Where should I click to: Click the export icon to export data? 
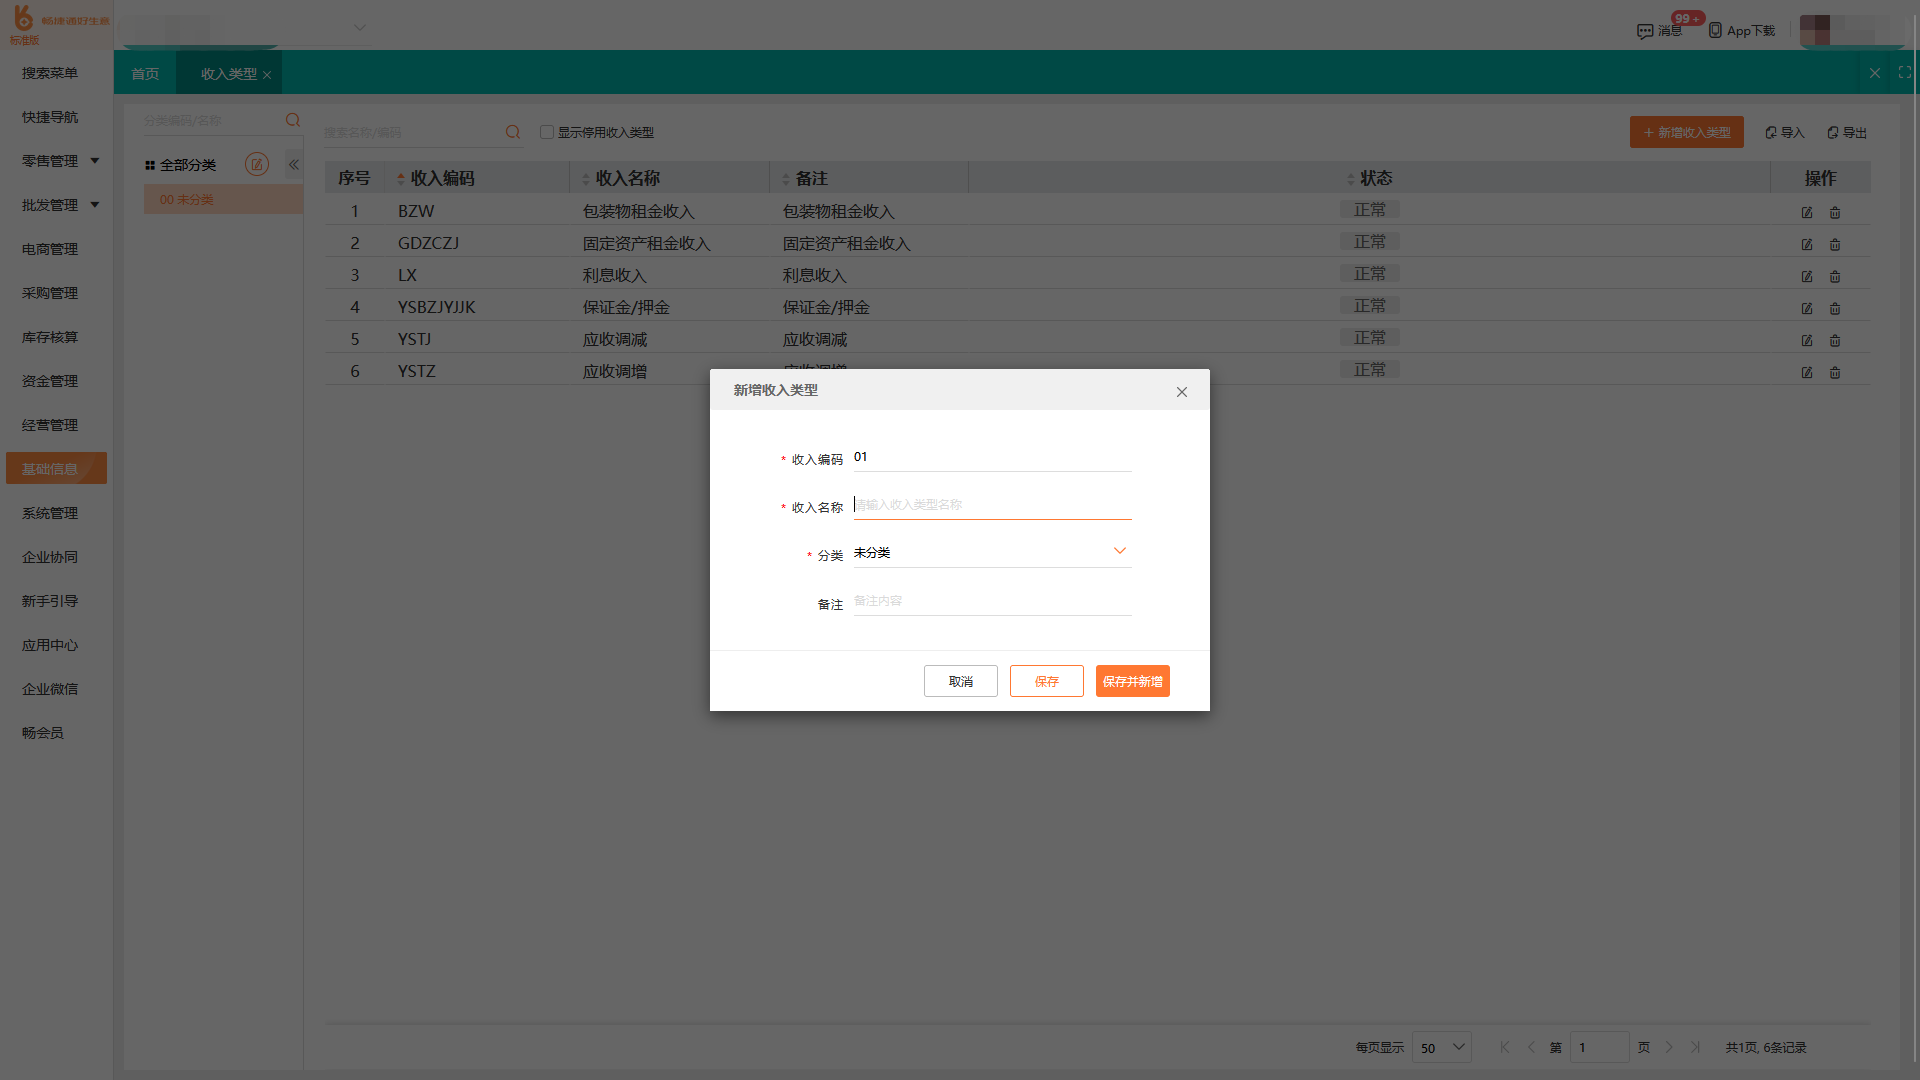coord(1846,132)
